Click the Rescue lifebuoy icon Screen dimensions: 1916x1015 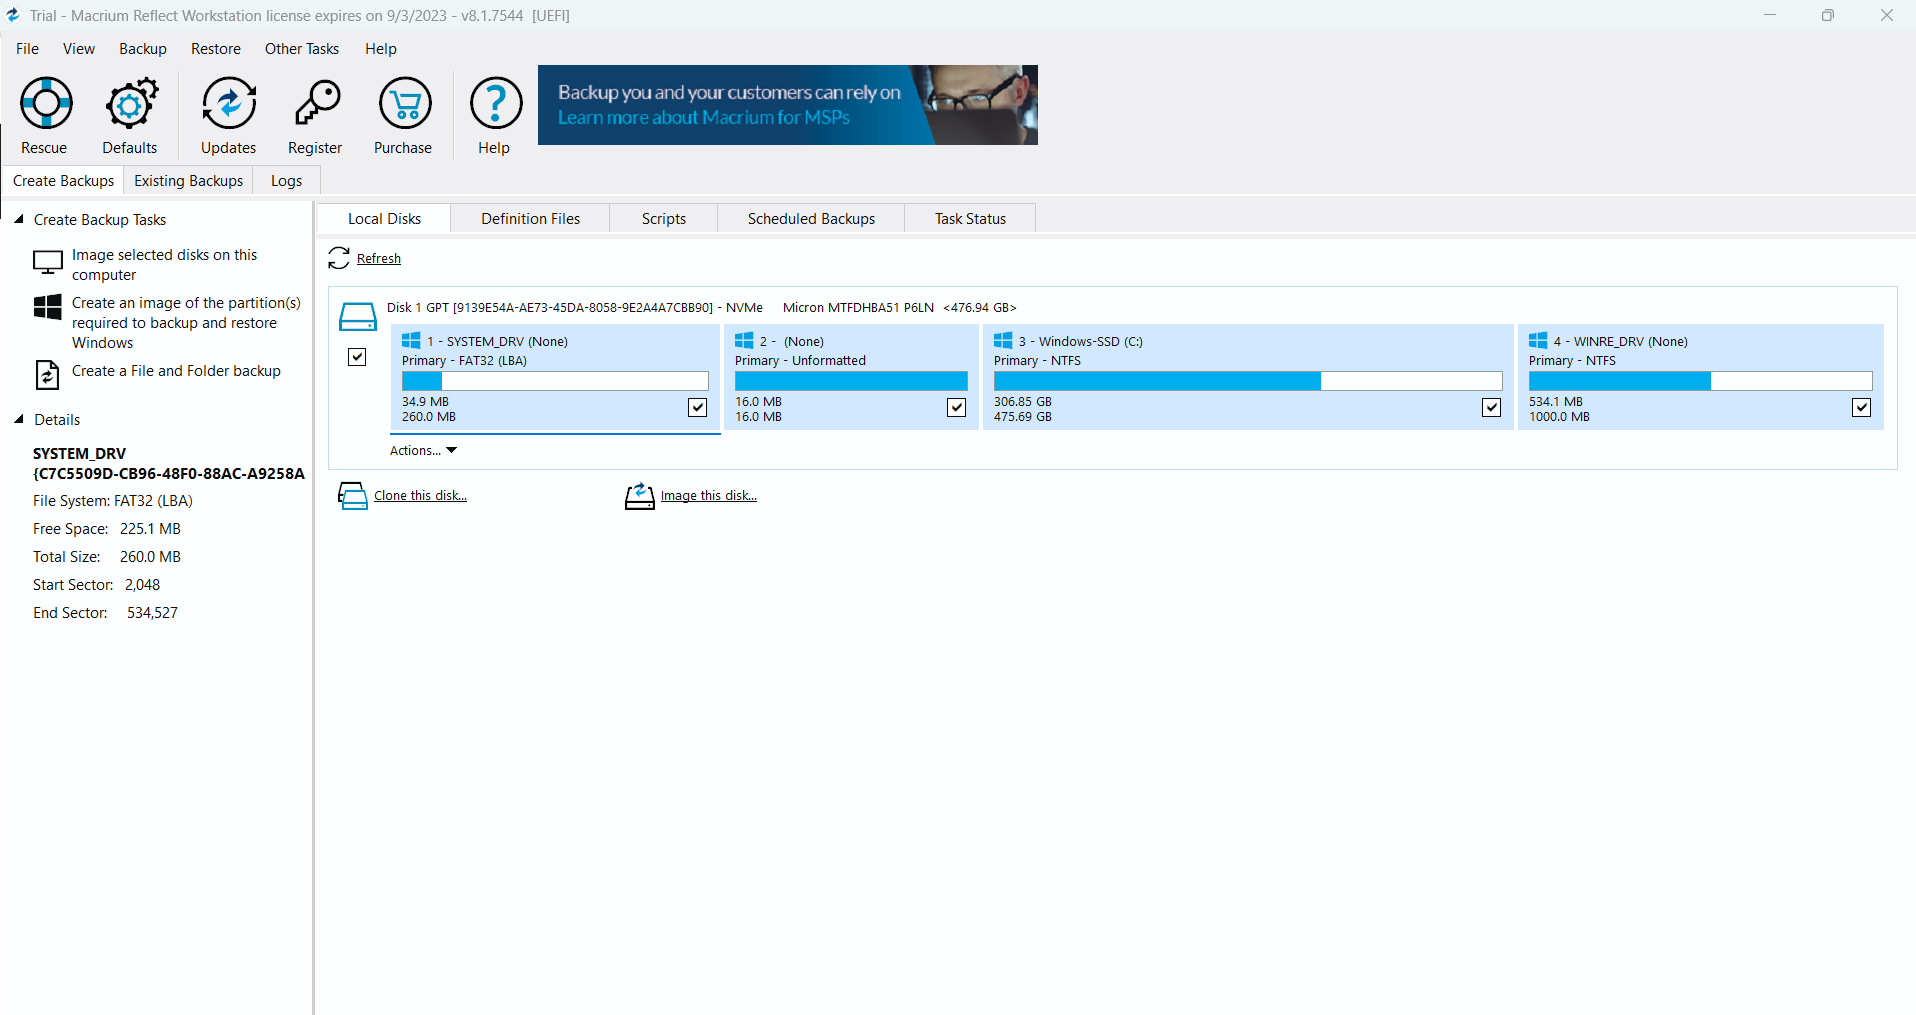pyautogui.click(x=46, y=103)
